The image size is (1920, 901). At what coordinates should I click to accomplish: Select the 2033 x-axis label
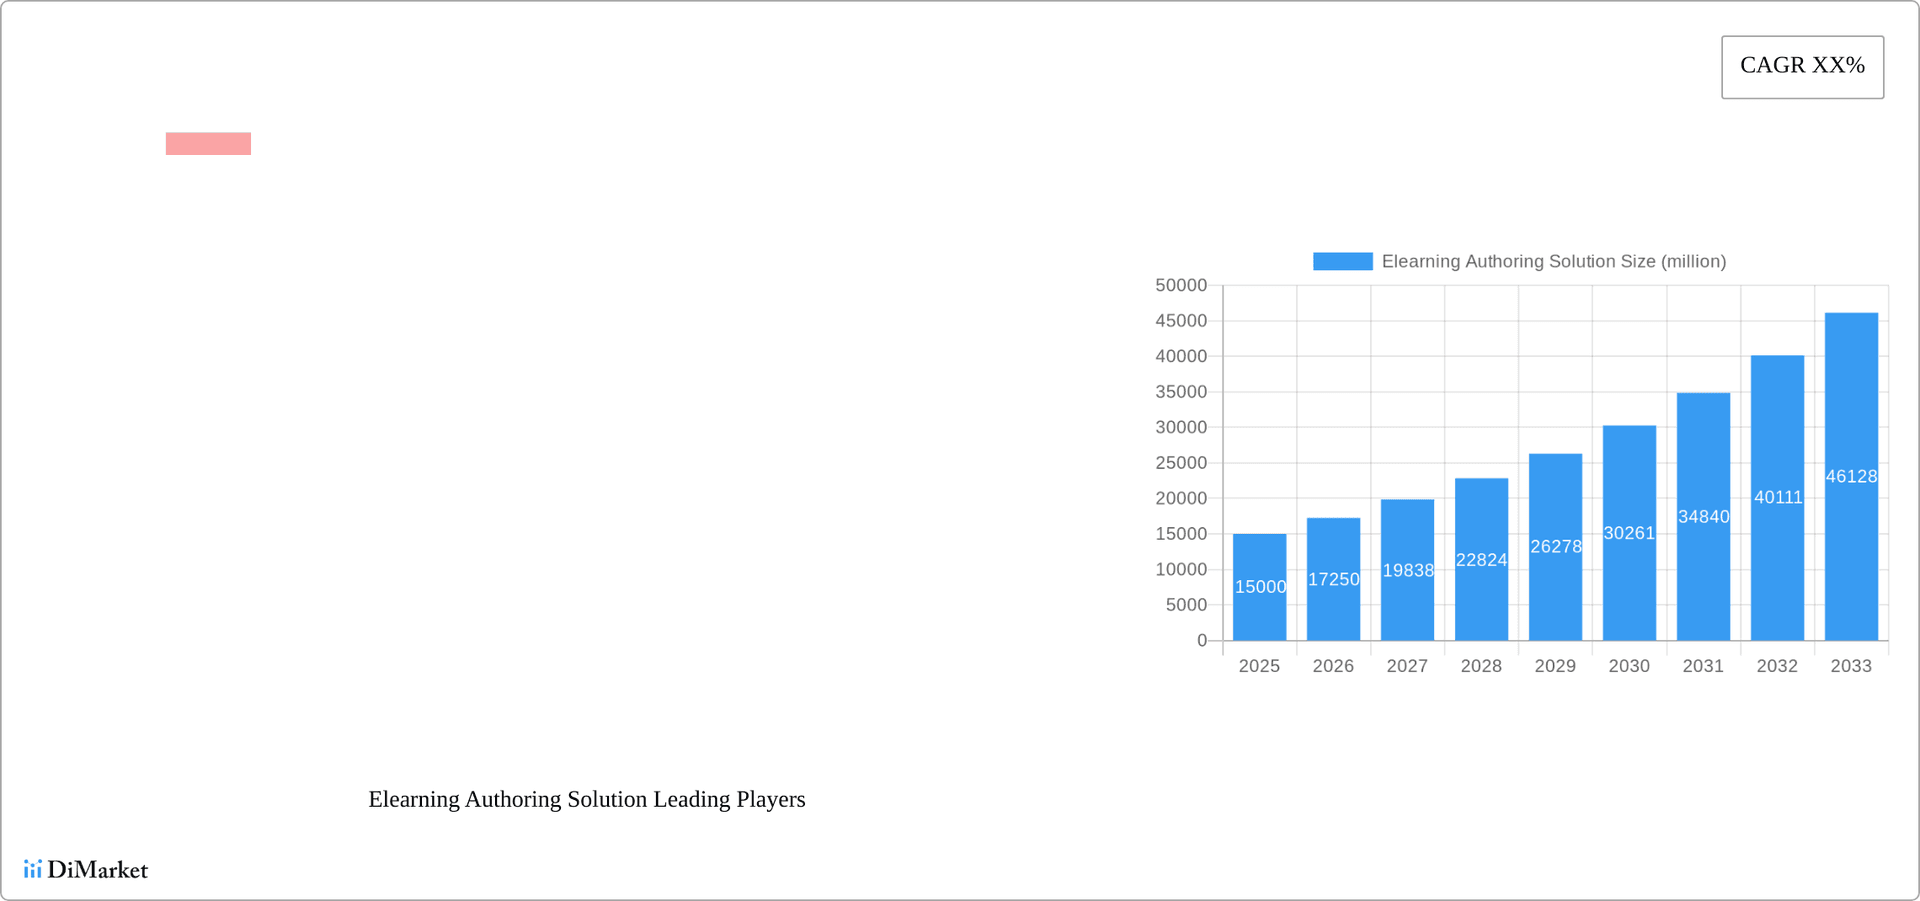click(x=1851, y=665)
